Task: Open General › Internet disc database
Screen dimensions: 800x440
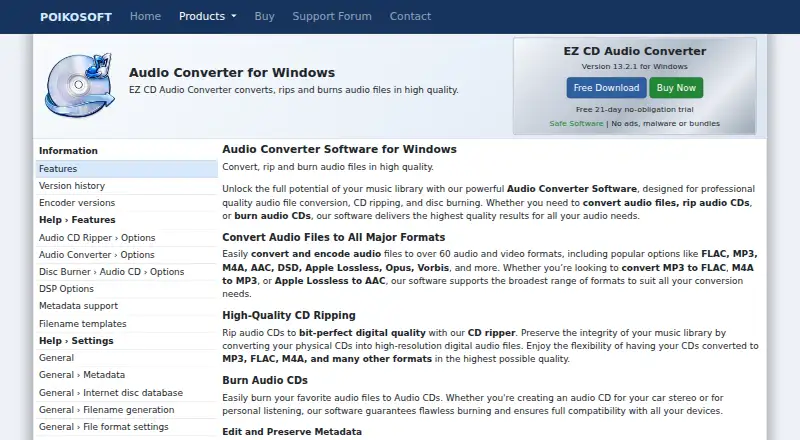Action: [x=127, y=393]
